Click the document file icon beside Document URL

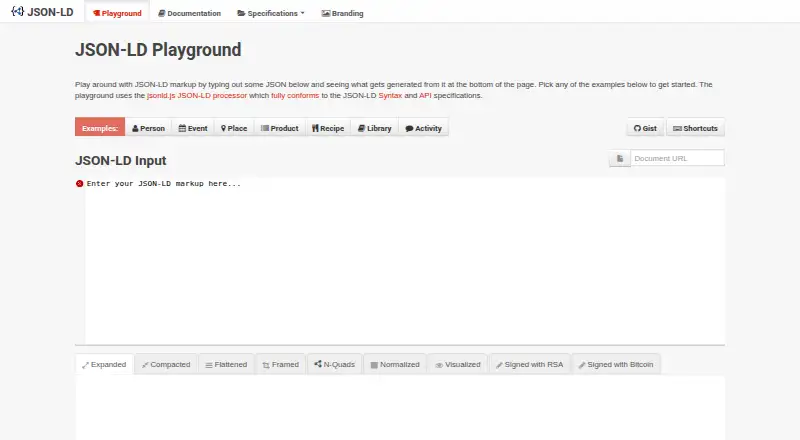pos(620,158)
